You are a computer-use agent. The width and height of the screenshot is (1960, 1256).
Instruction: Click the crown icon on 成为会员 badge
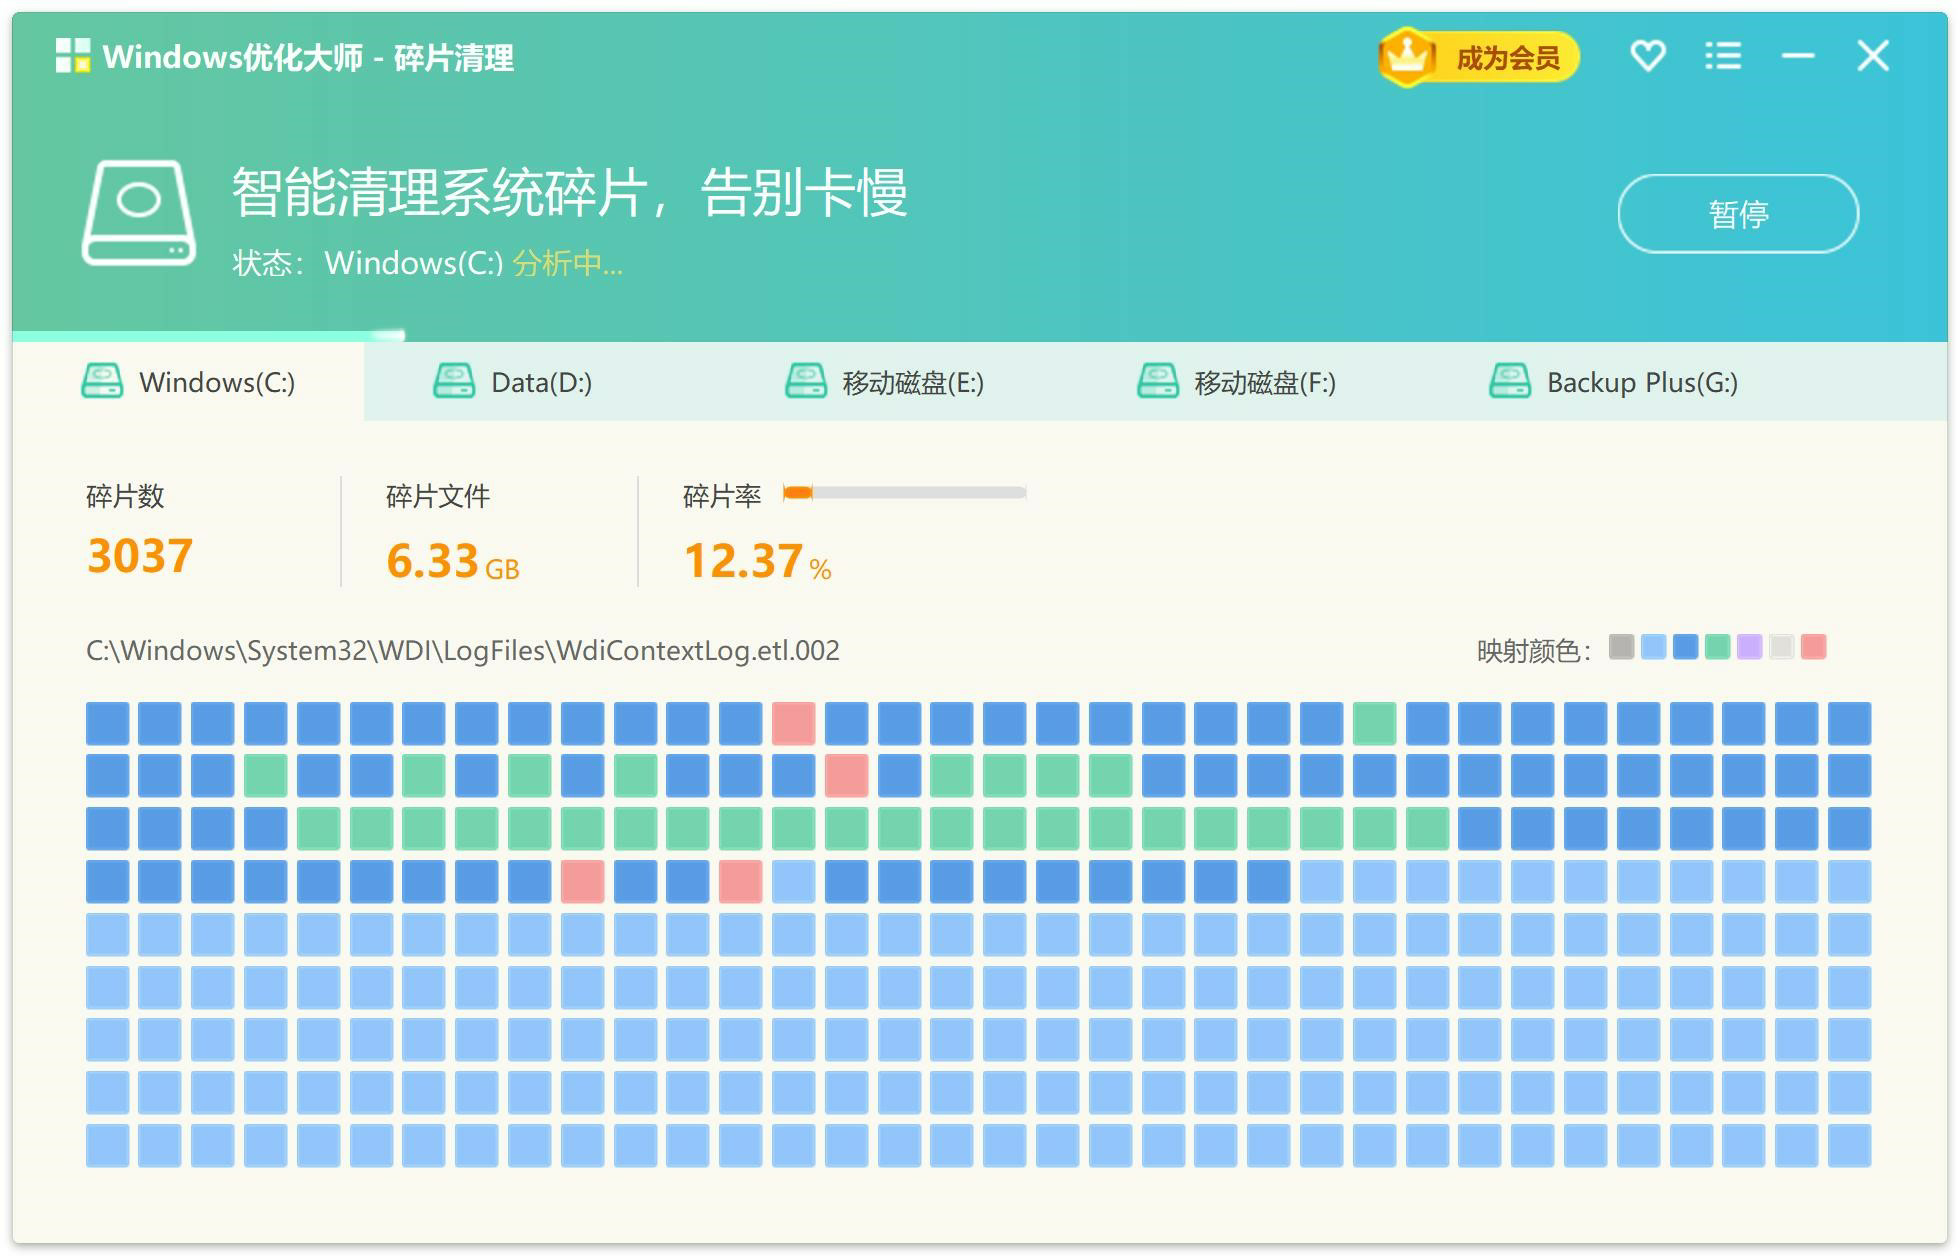point(1404,57)
